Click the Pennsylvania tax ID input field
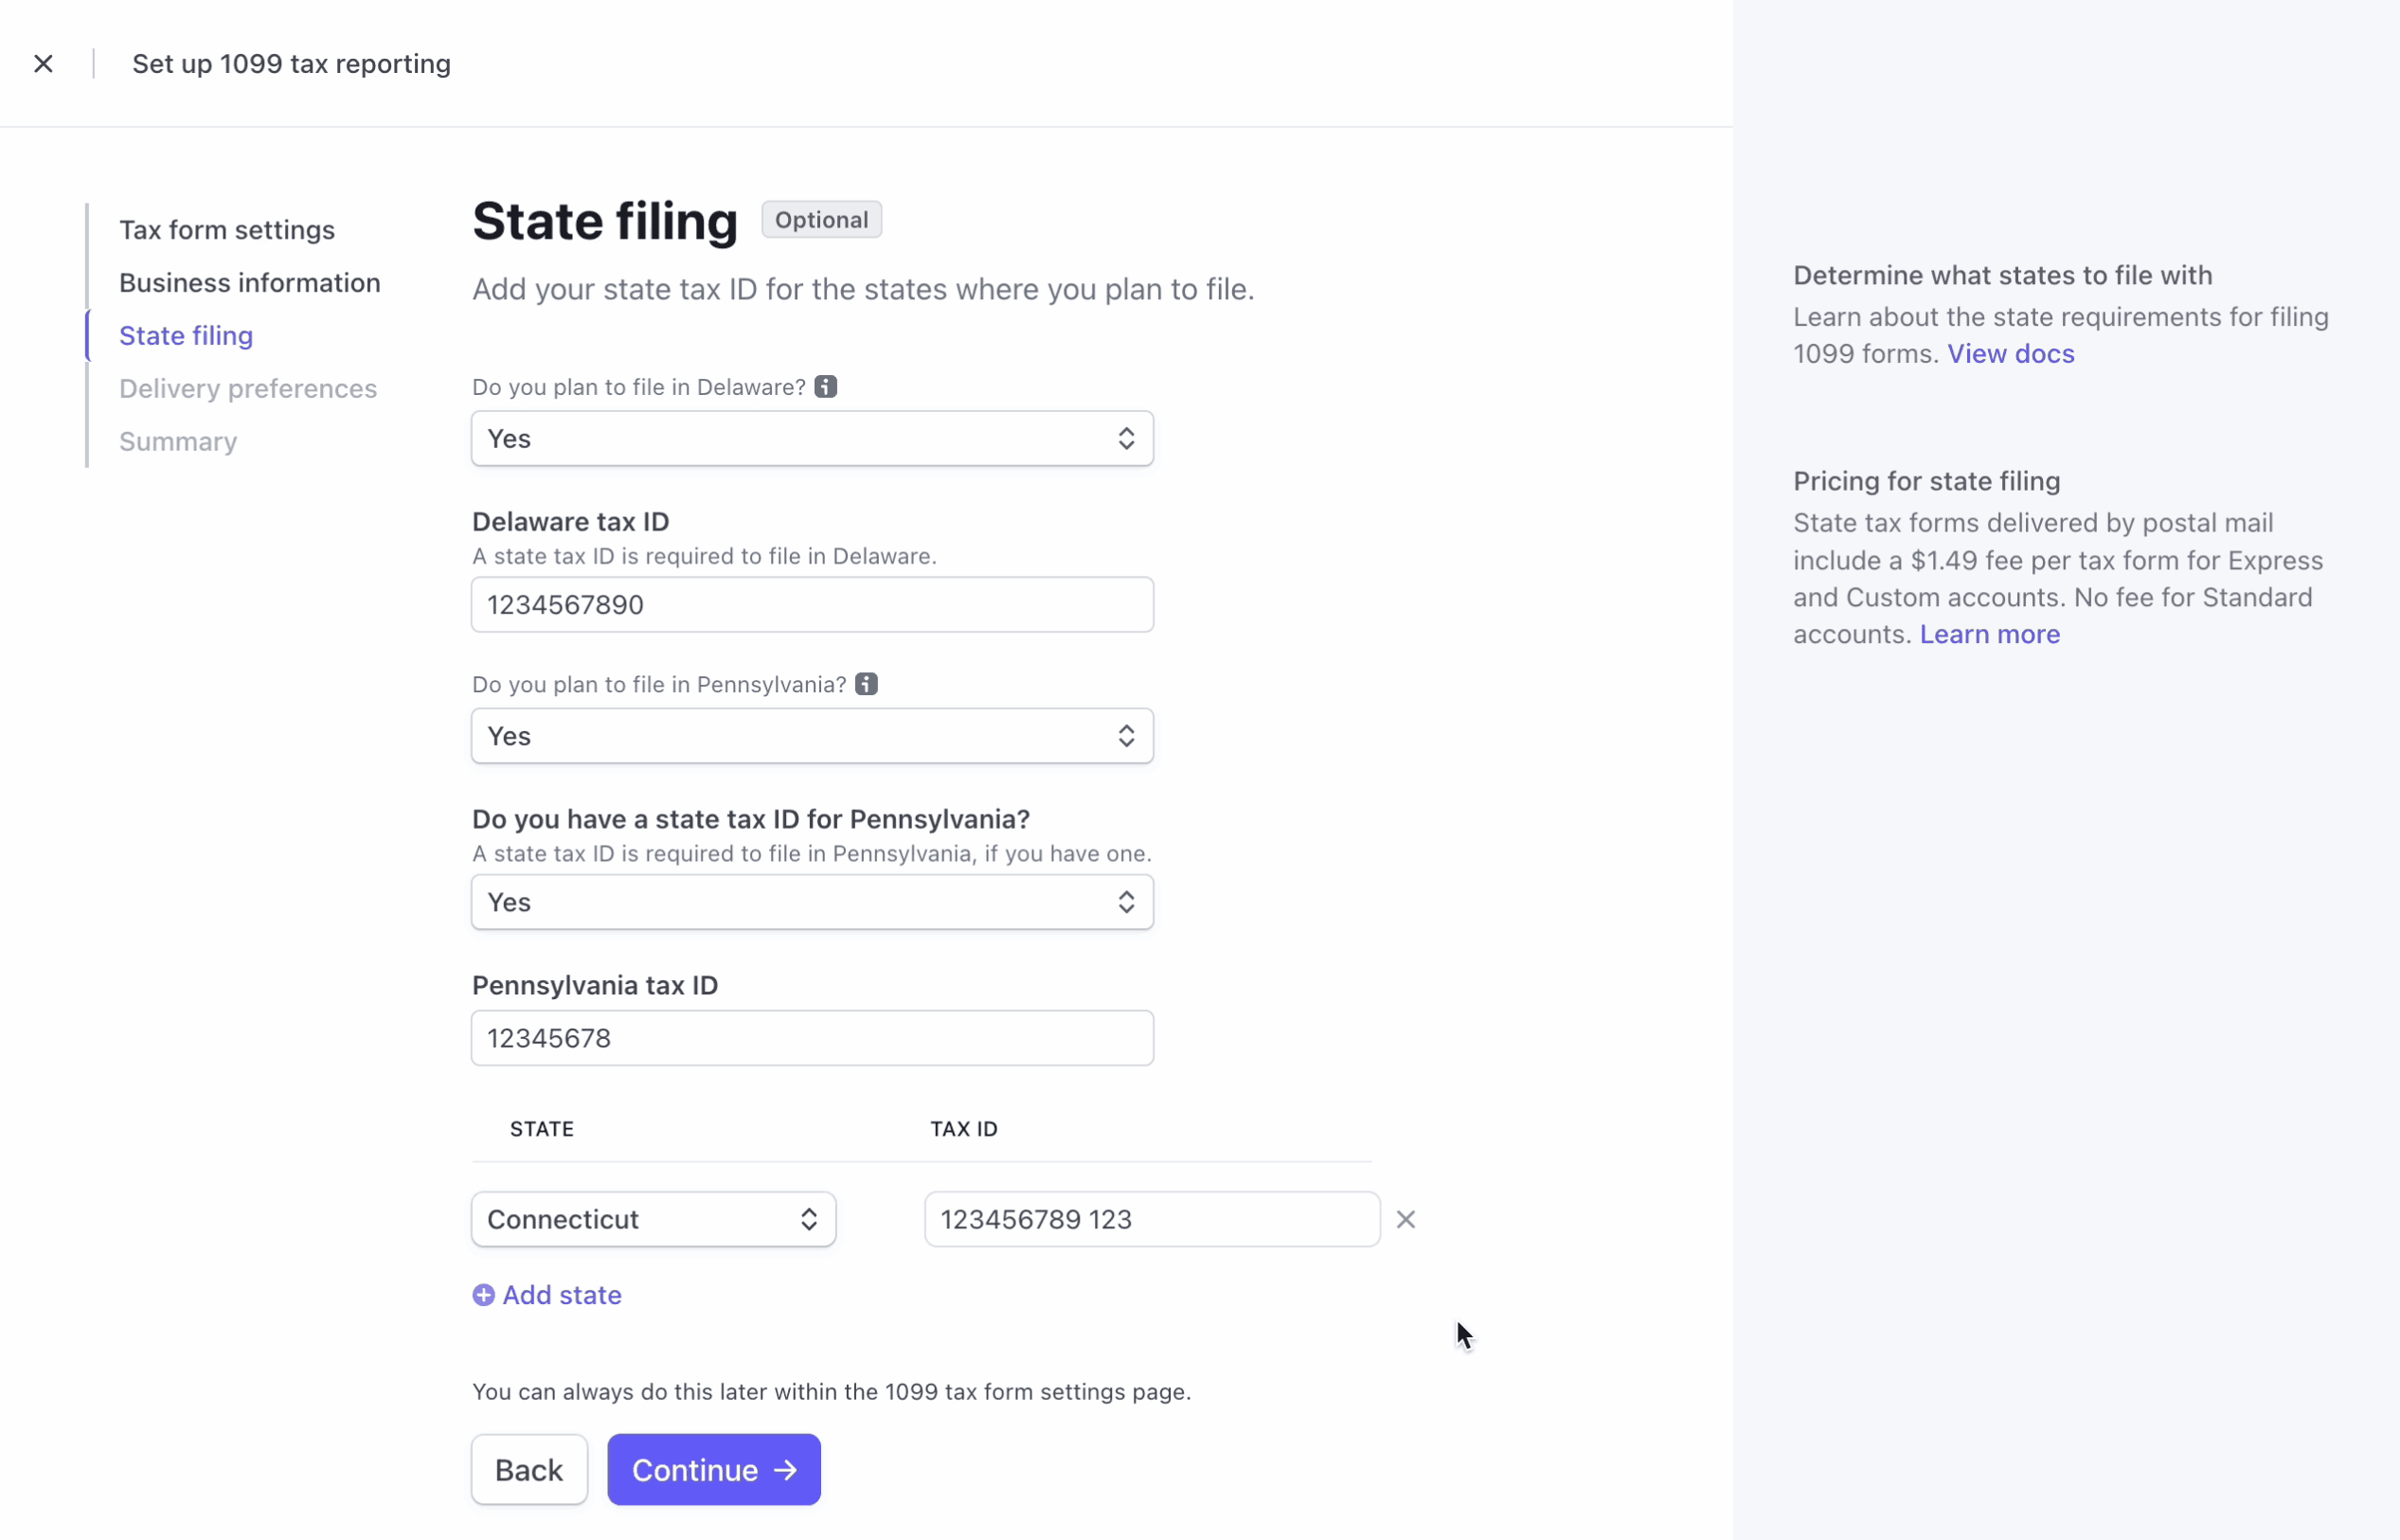Screen dimensions: 2400x1540 tap(812, 1036)
